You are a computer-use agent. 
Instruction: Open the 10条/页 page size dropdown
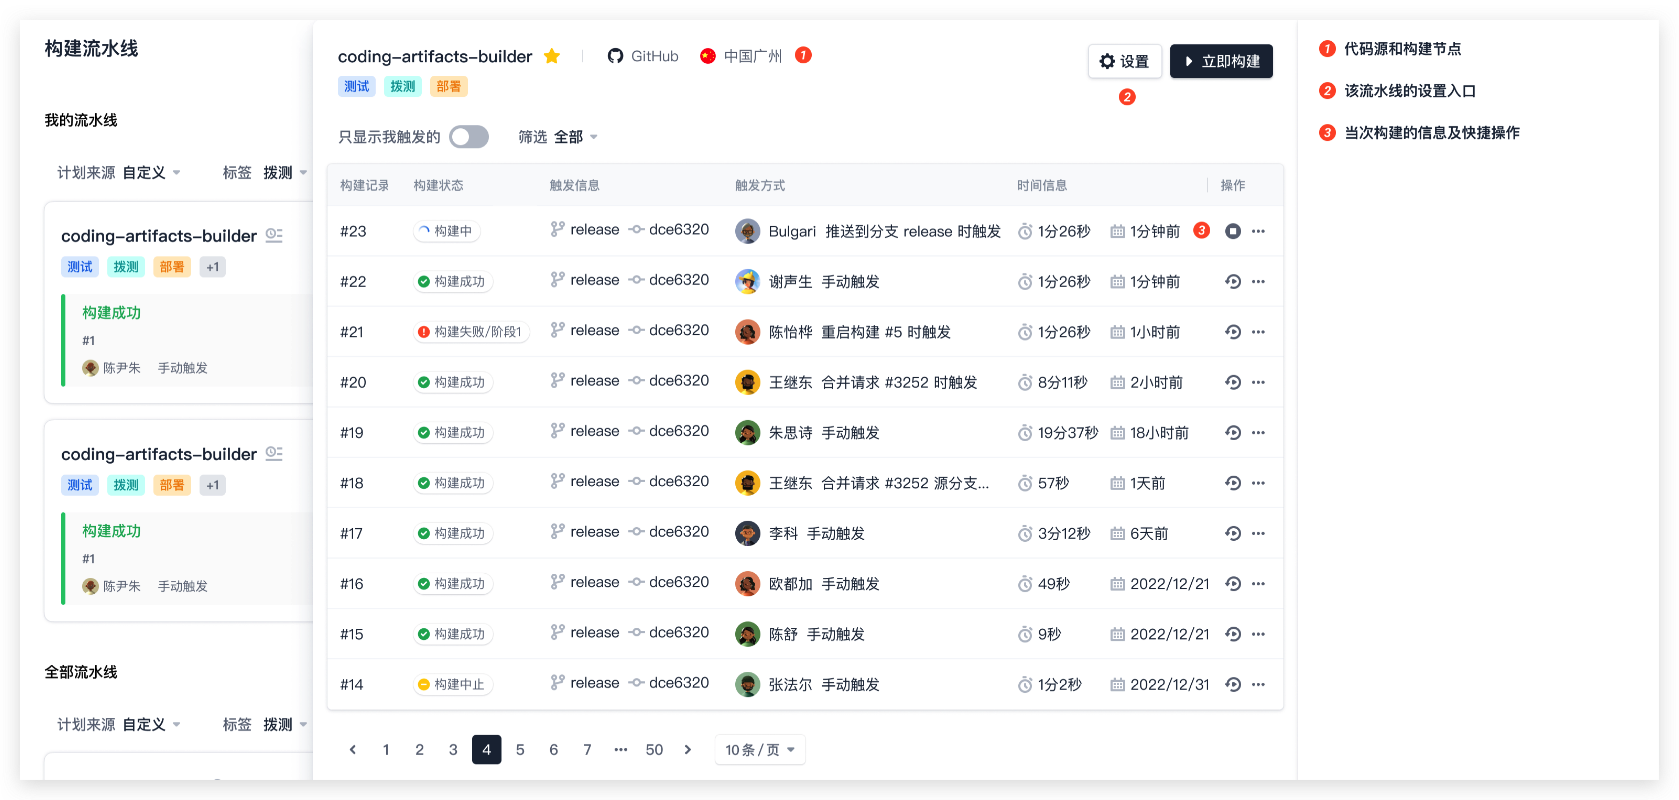click(x=760, y=750)
